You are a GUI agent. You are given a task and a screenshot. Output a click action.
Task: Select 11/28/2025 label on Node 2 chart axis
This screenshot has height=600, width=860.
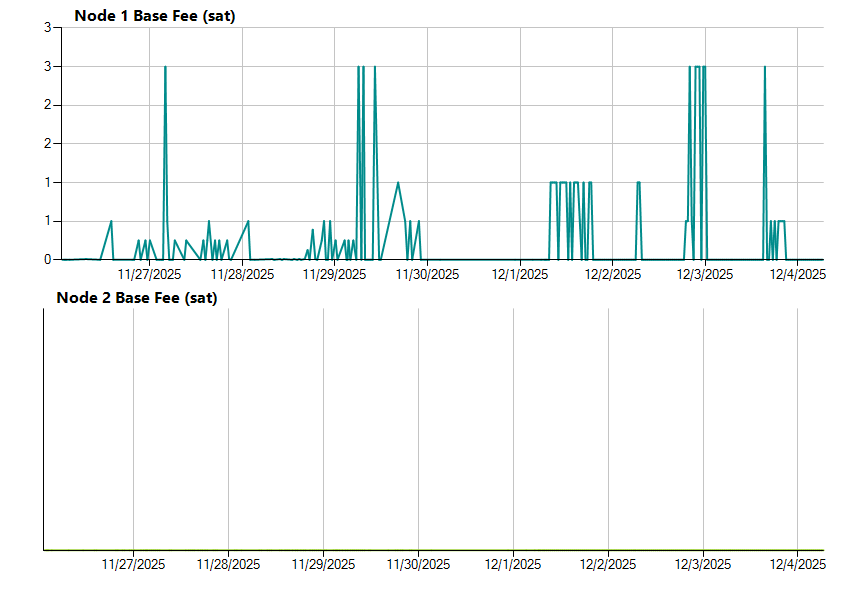point(229,564)
